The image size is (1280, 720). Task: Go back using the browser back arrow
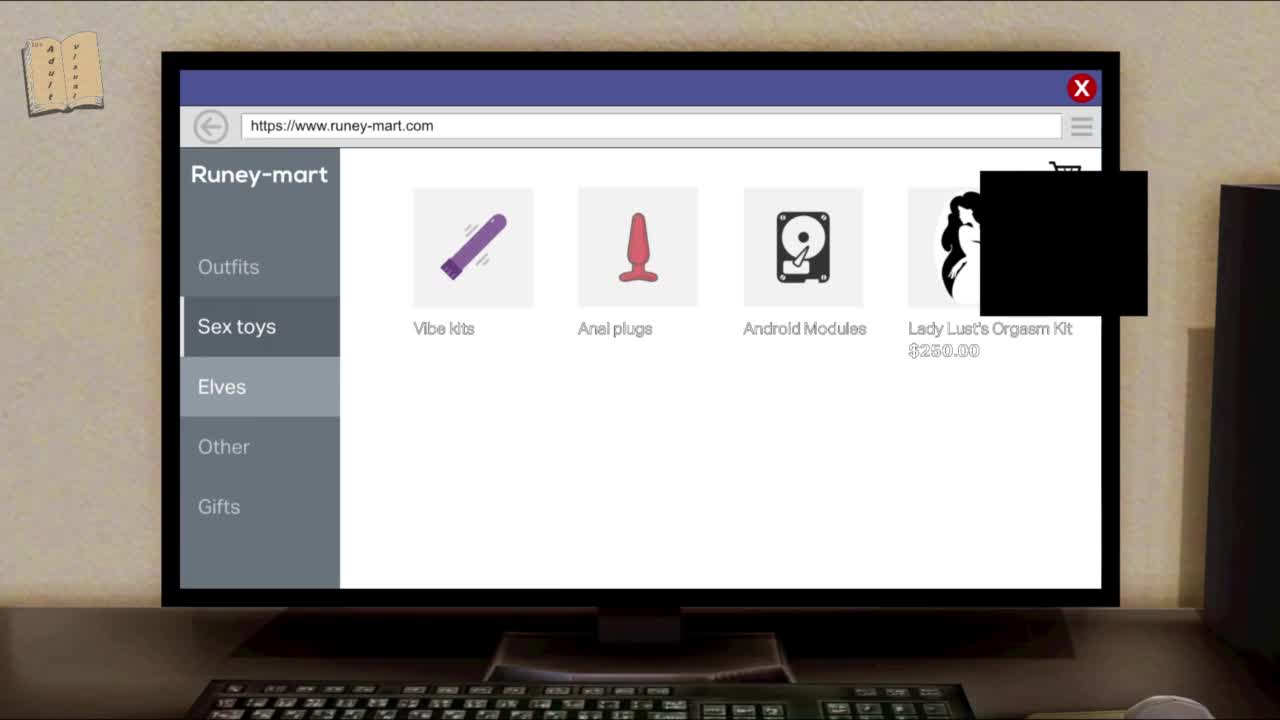(x=210, y=126)
